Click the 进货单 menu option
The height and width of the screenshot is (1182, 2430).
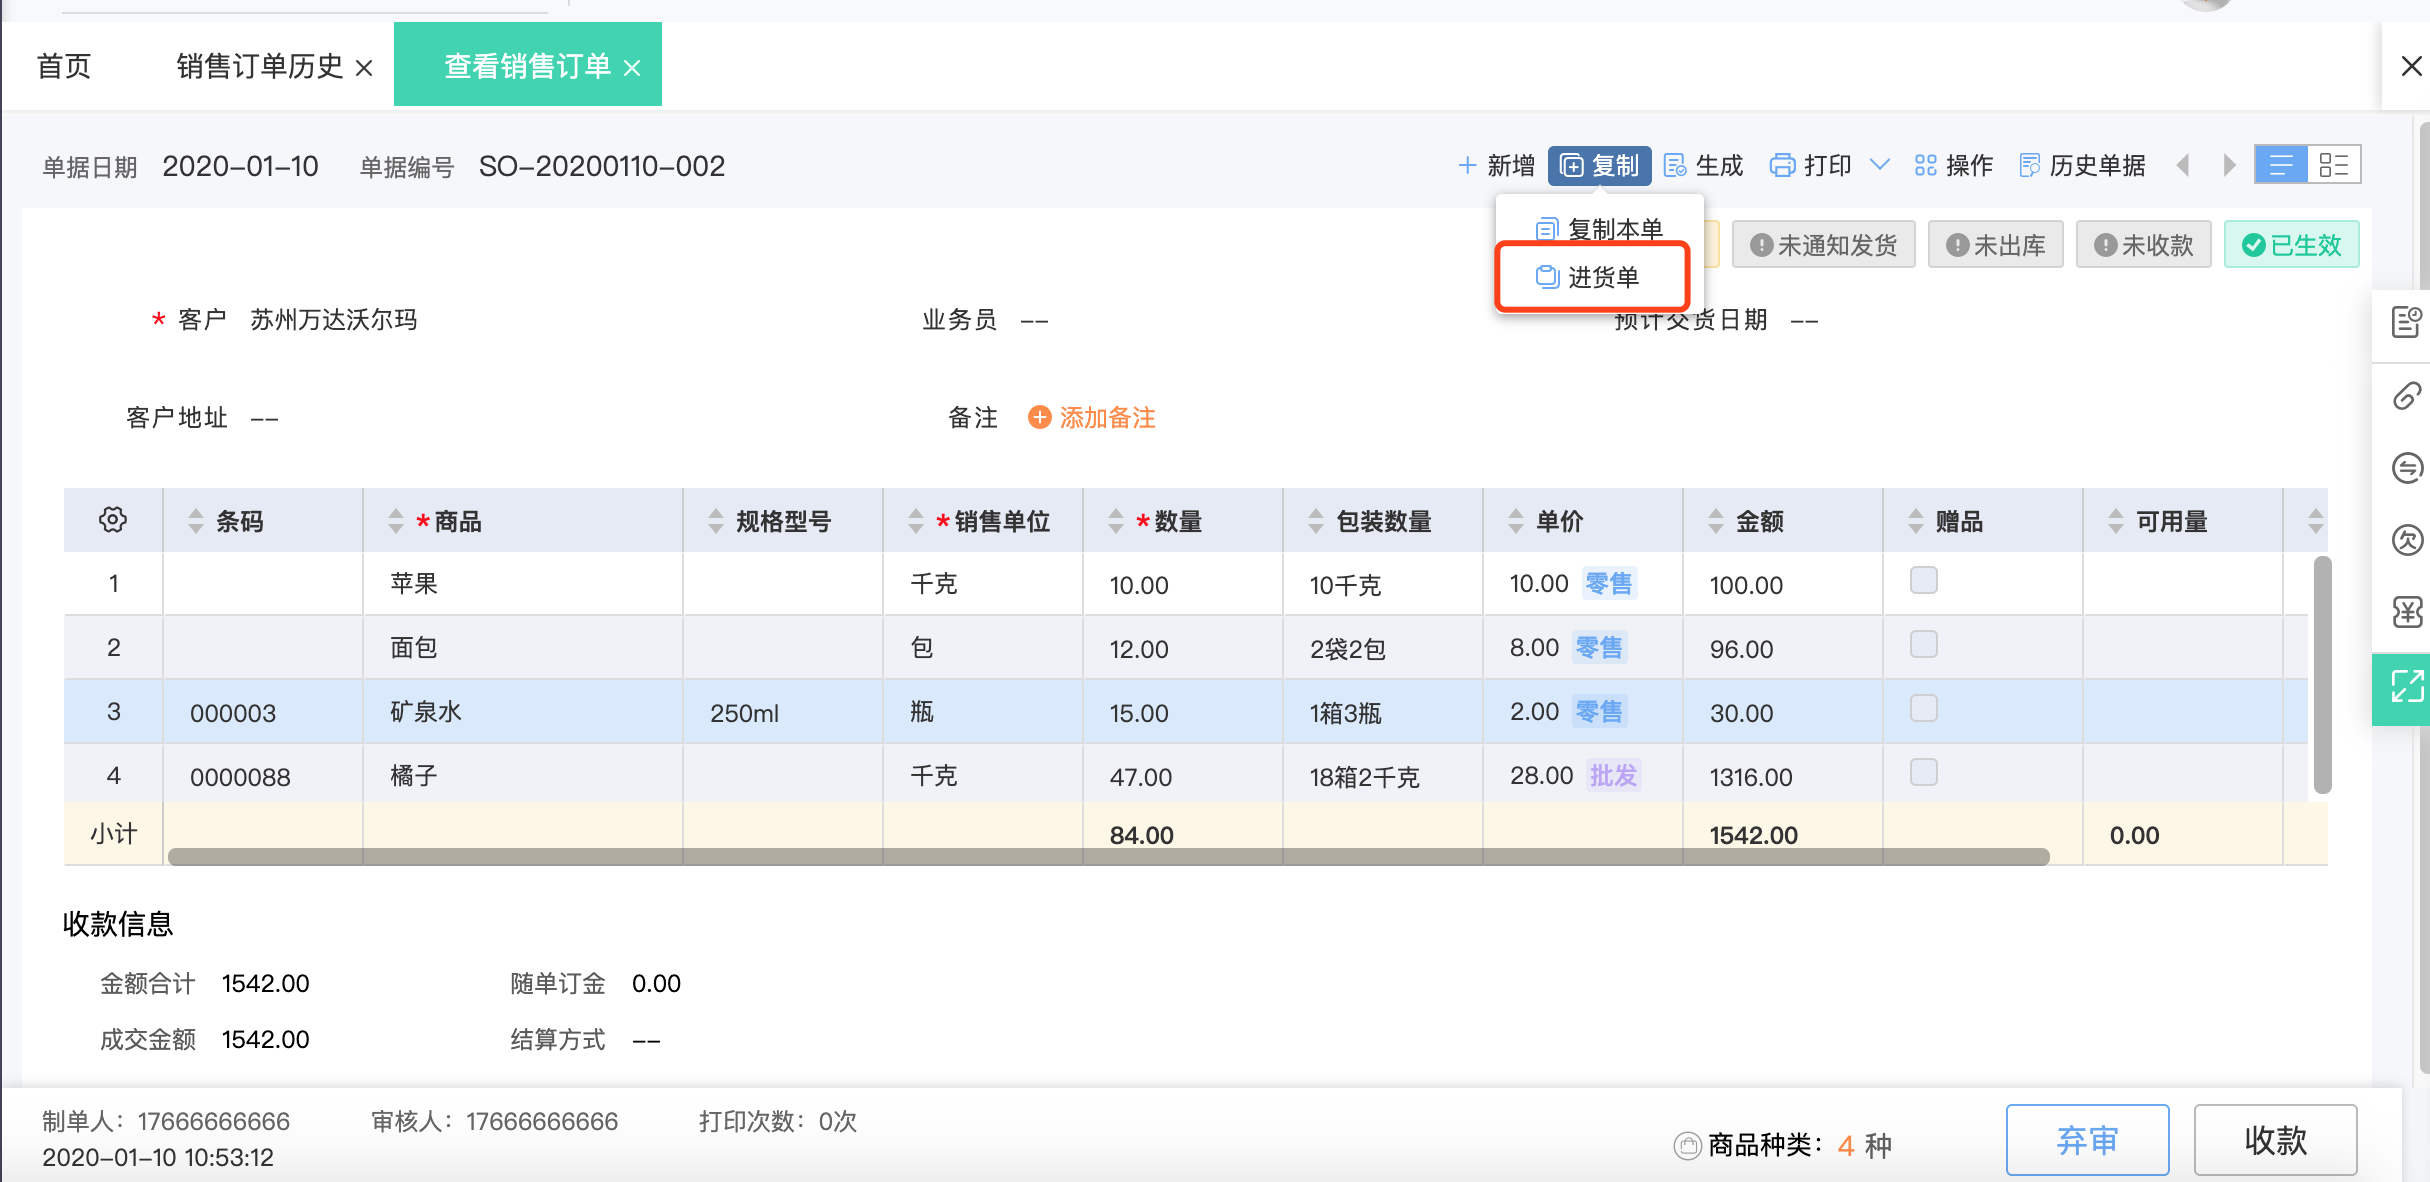1601,277
